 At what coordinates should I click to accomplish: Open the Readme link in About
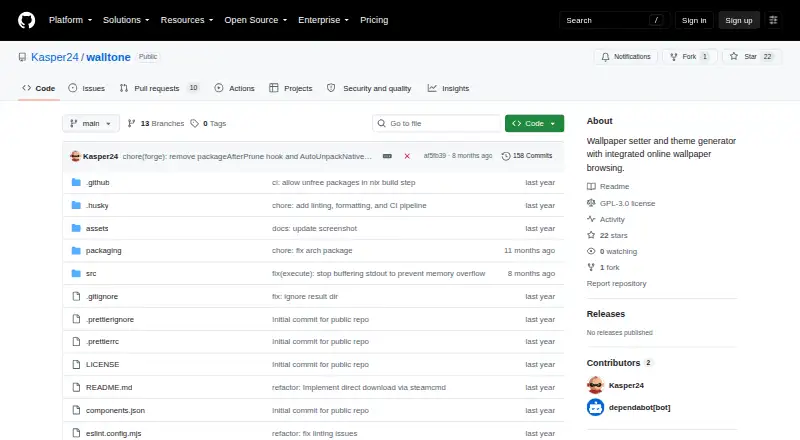pos(608,187)
